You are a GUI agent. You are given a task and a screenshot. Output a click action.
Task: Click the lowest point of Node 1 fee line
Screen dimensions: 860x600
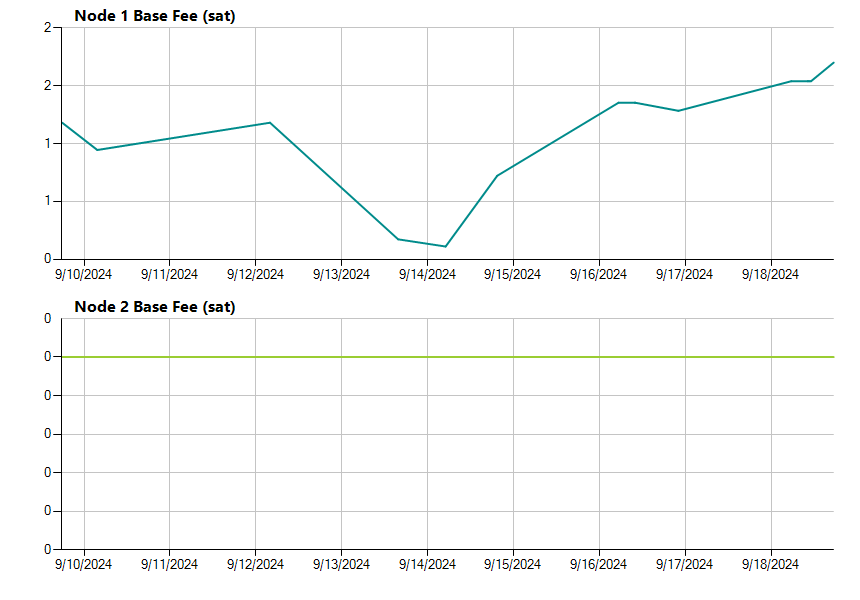[445, 246]
